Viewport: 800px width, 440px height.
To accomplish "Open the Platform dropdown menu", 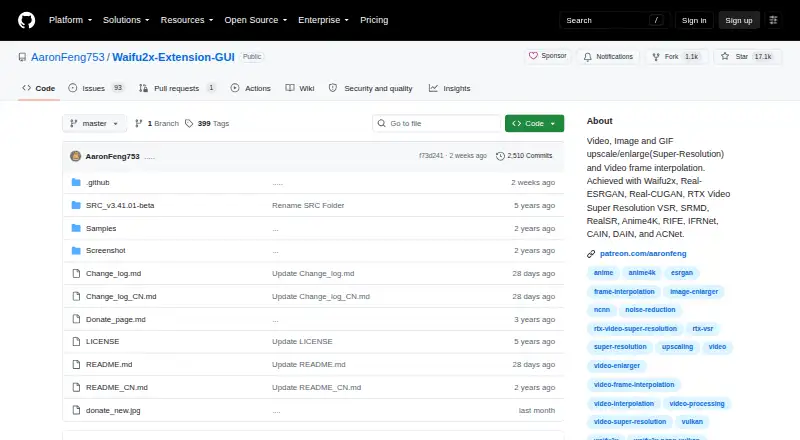I will [x=70, y=20].
